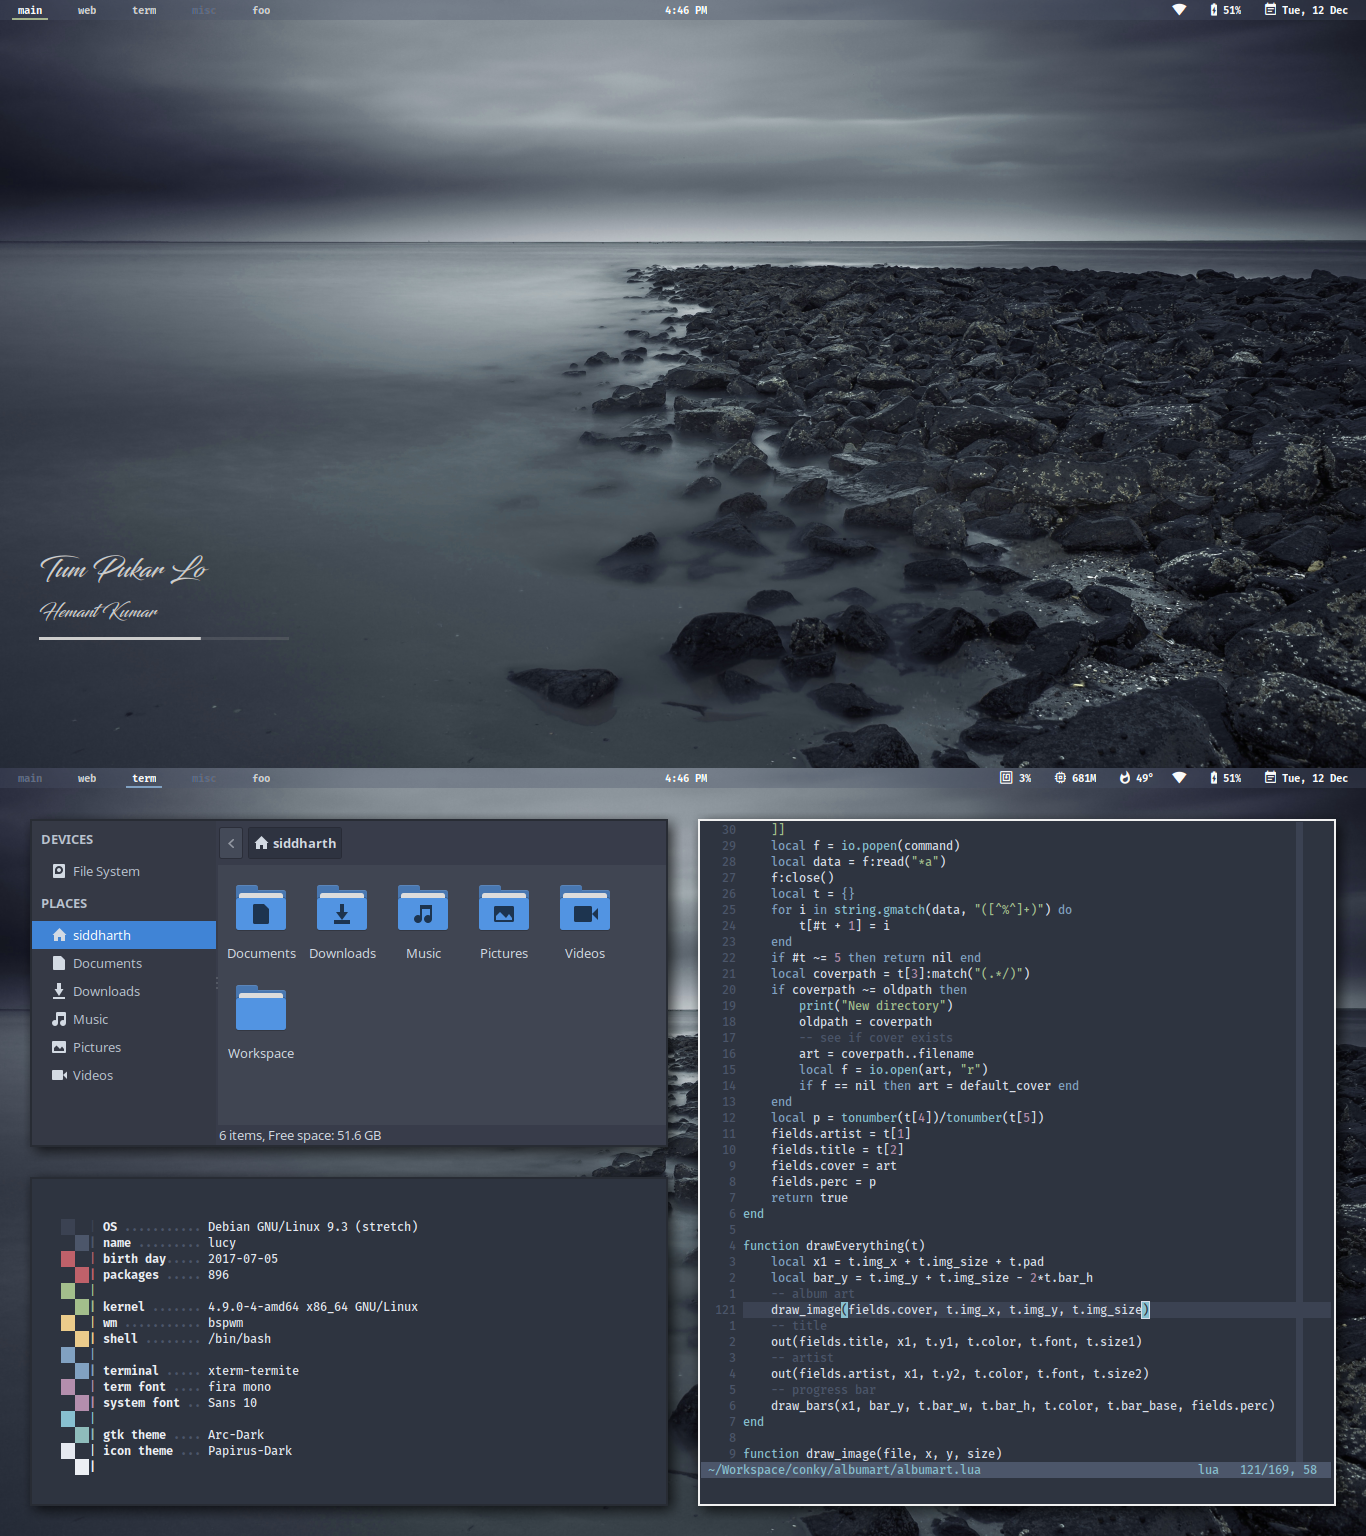Select siddharth in the Places sidebar
Viewport: 1366px width, 1536px height.
pos(101,935)
